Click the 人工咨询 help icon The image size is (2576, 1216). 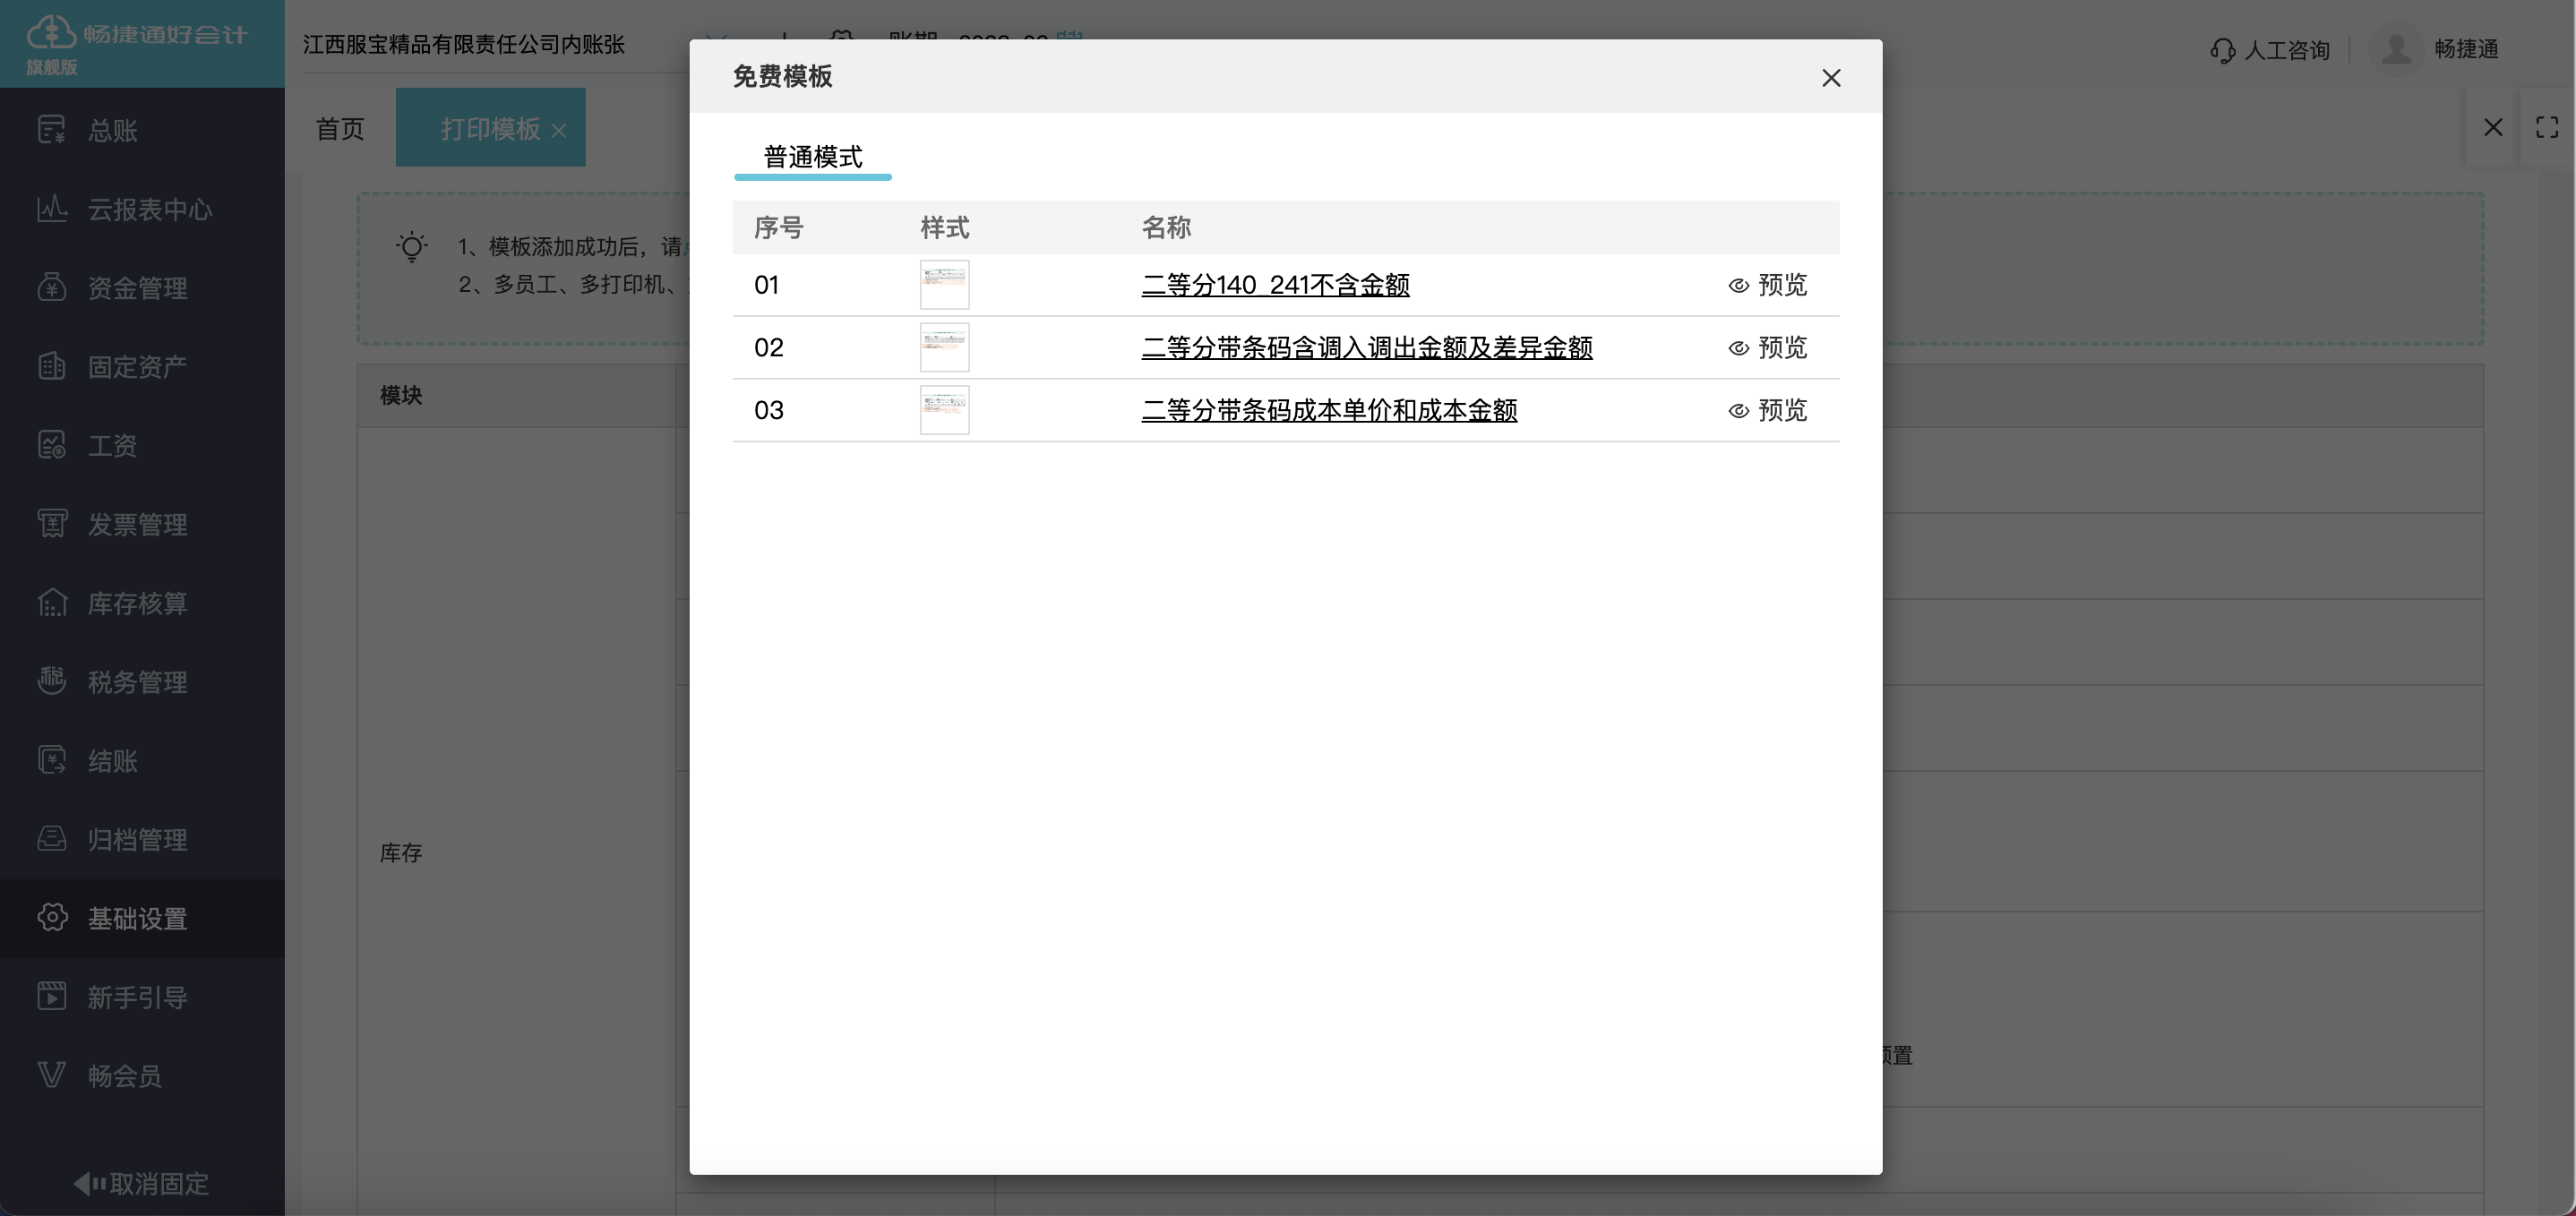pos(2223,49)
